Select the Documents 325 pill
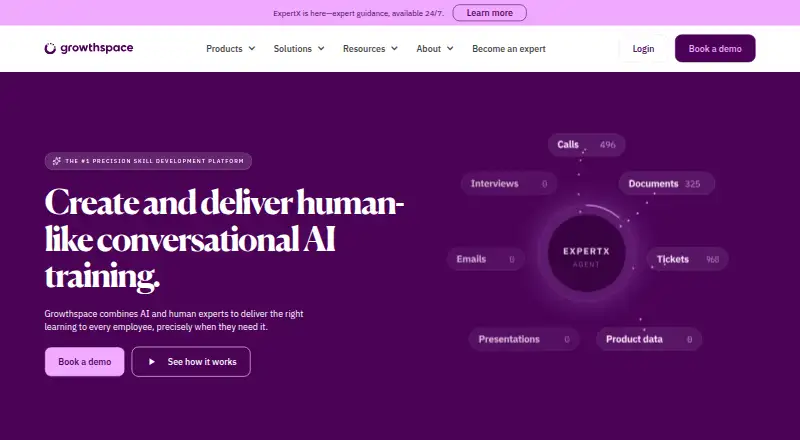This screenshot has height=440, width=800. click(x=666, y=184)
